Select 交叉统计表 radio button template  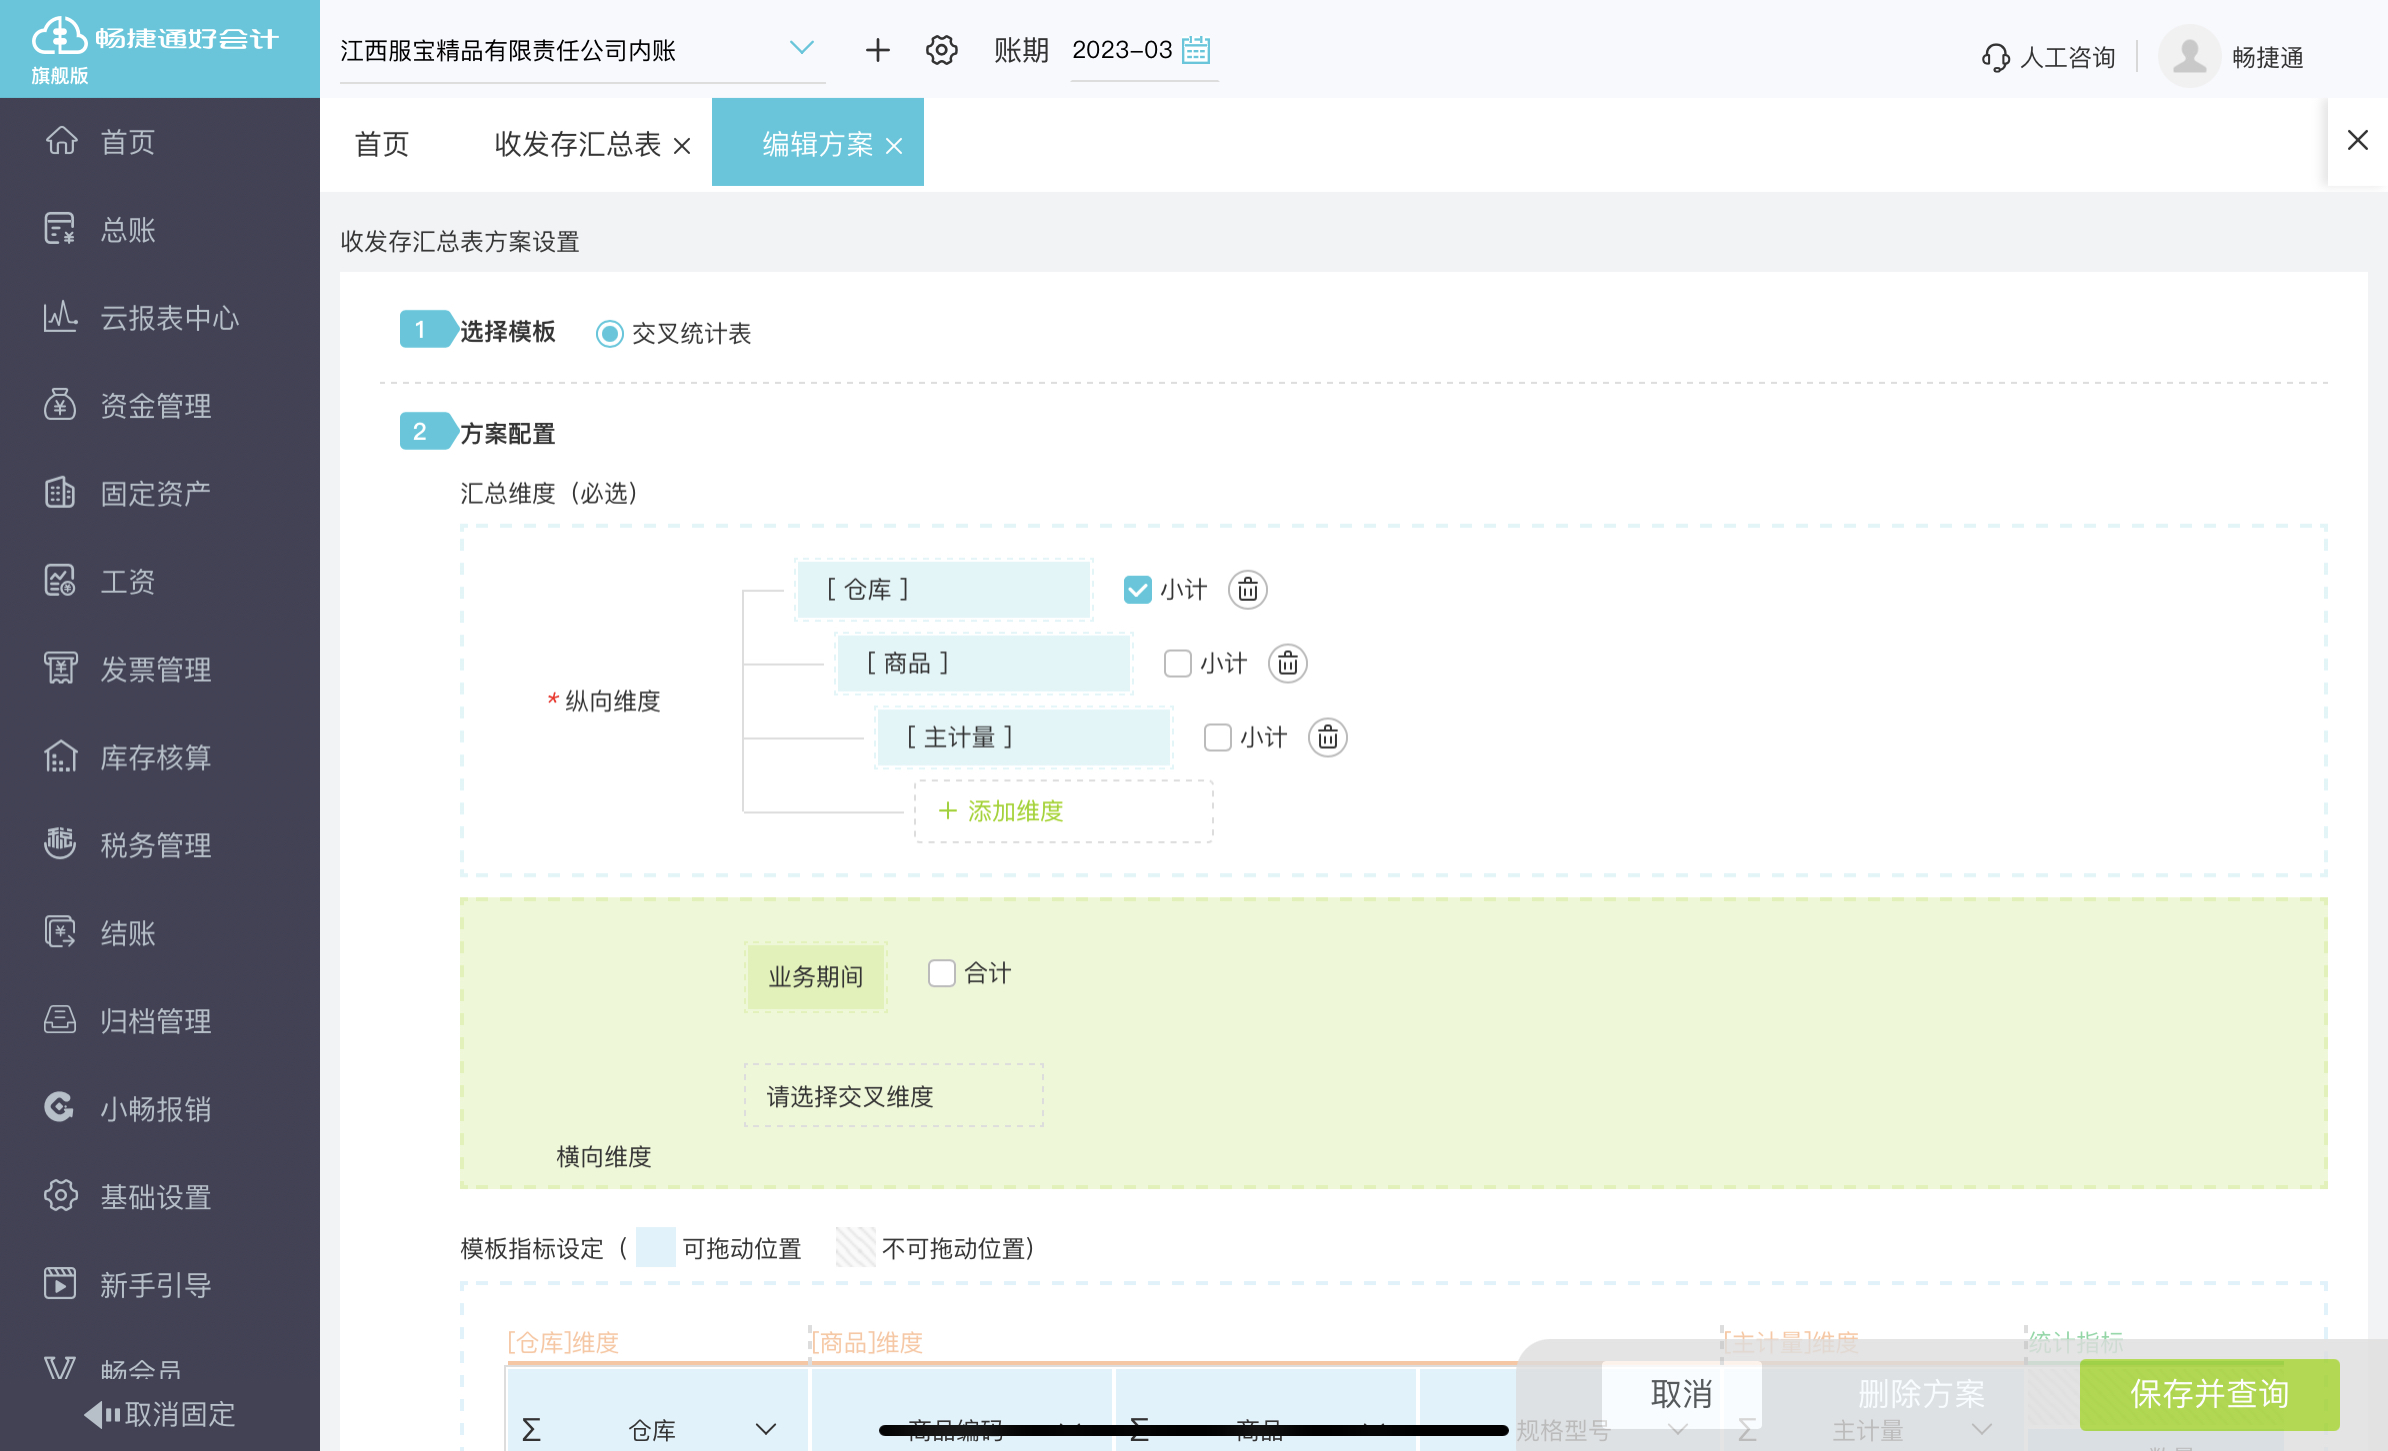point(609,332)
